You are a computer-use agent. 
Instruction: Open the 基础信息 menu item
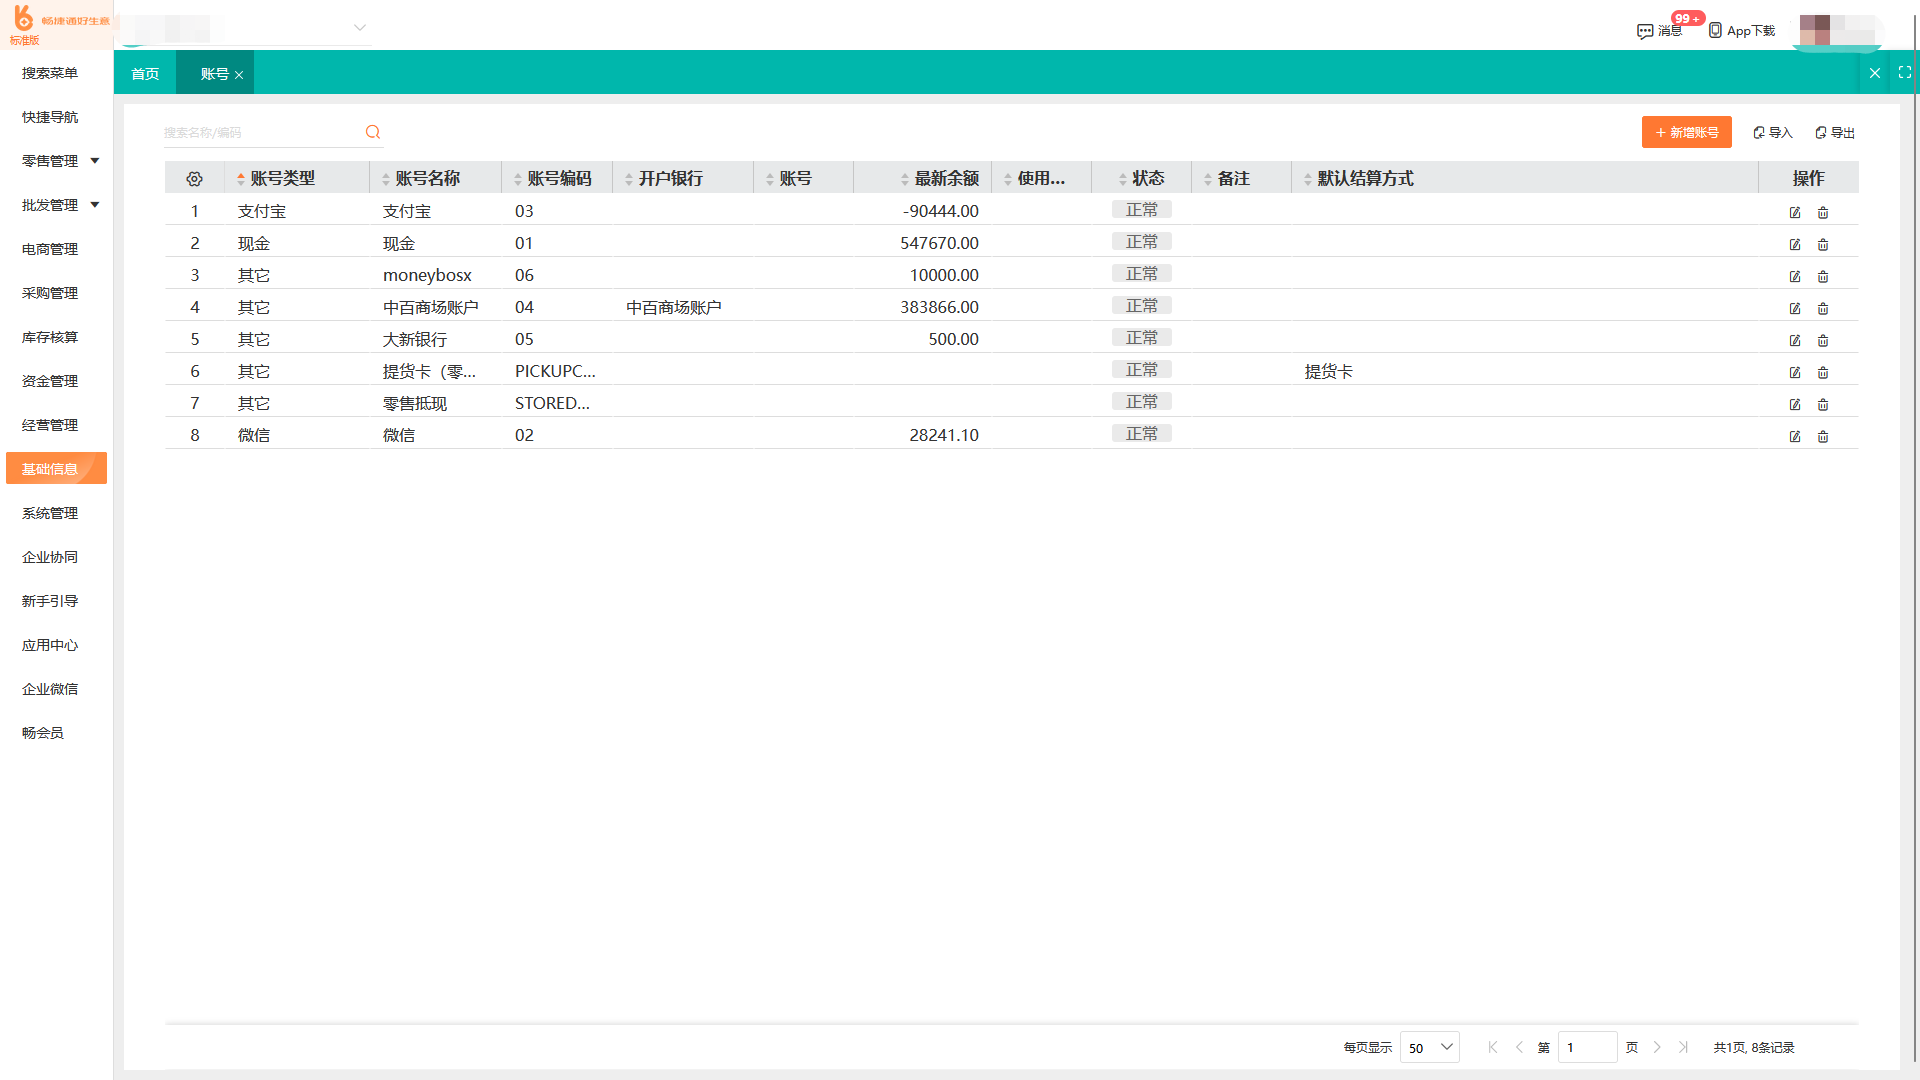[x=51, y=468]
